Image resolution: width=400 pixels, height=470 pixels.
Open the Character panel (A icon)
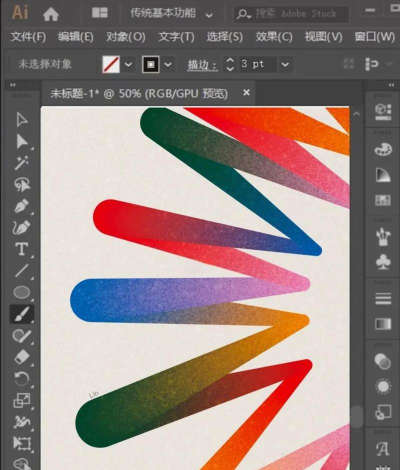point(383,449)
